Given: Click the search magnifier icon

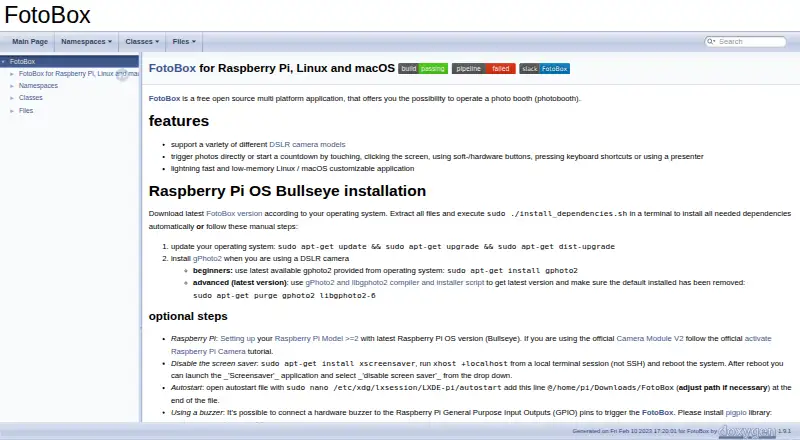Looking at the screenshot, I should (711, 41).
